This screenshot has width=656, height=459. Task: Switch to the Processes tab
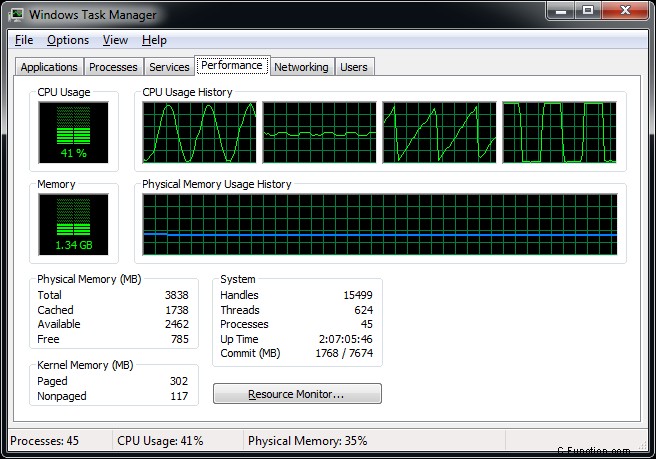(x=113, y=67)
